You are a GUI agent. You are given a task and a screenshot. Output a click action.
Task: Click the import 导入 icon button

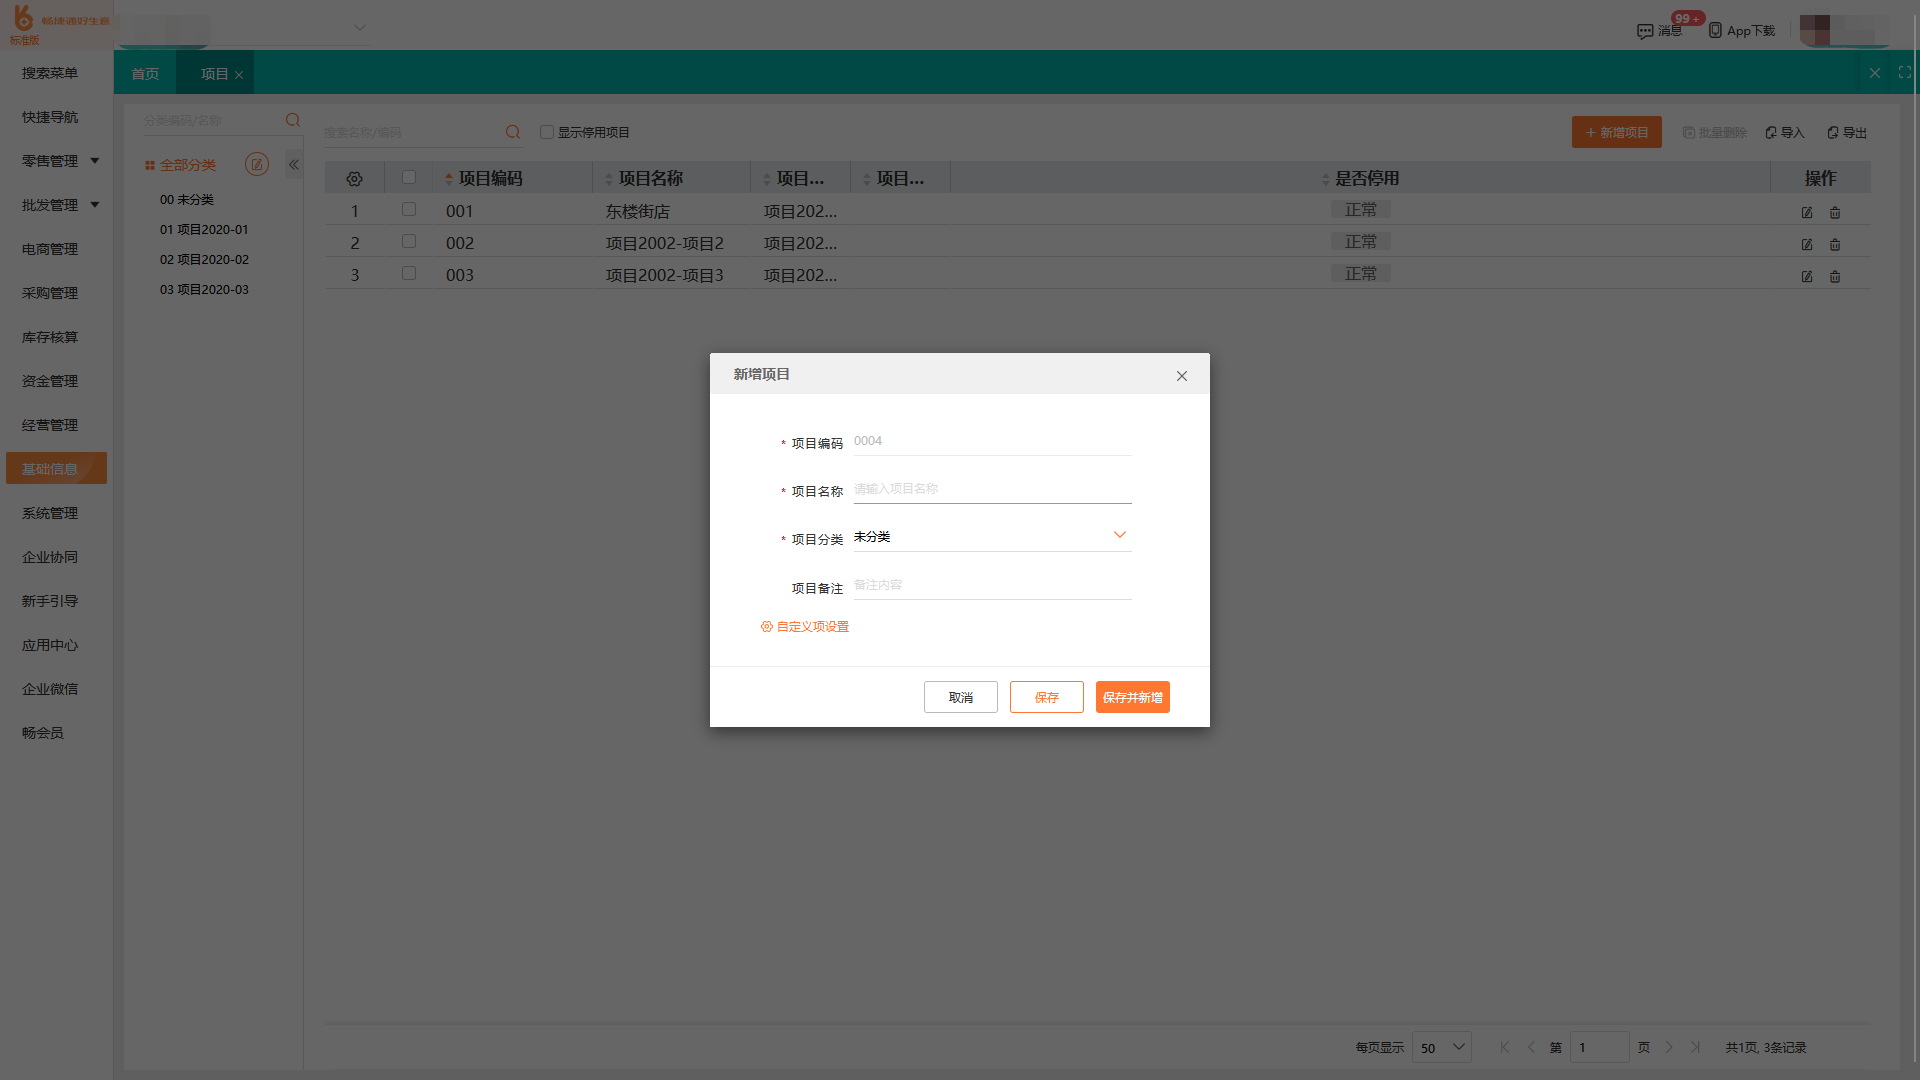(1785, 131)
